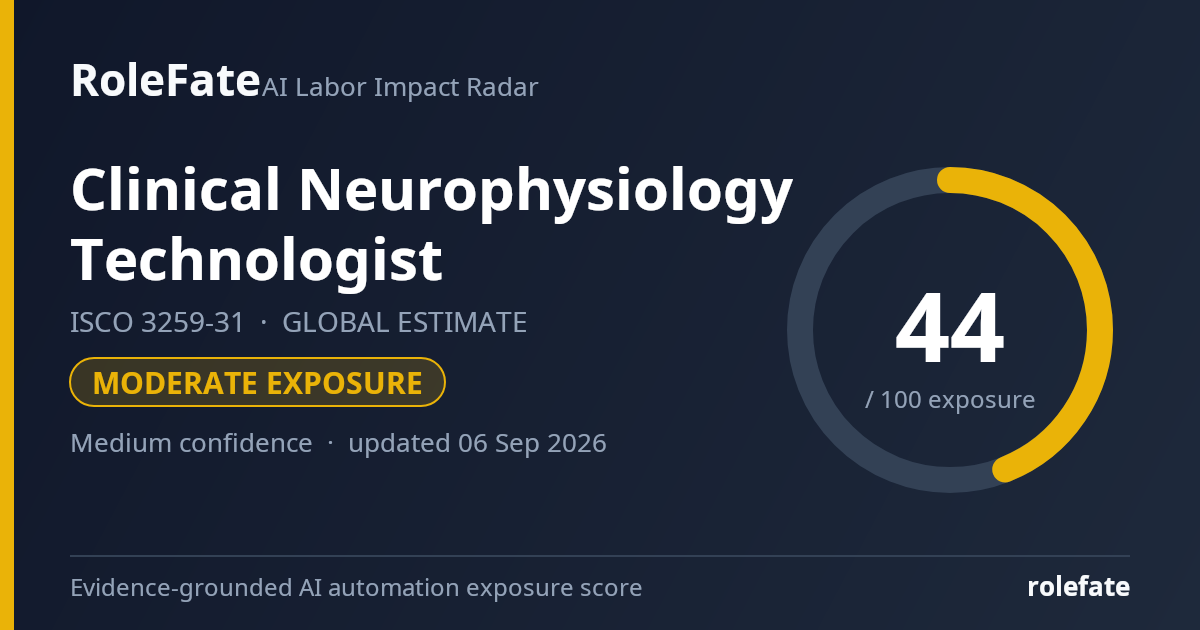
Task: Click the top start of the yellow arc
Action: (x=950, y=180)
